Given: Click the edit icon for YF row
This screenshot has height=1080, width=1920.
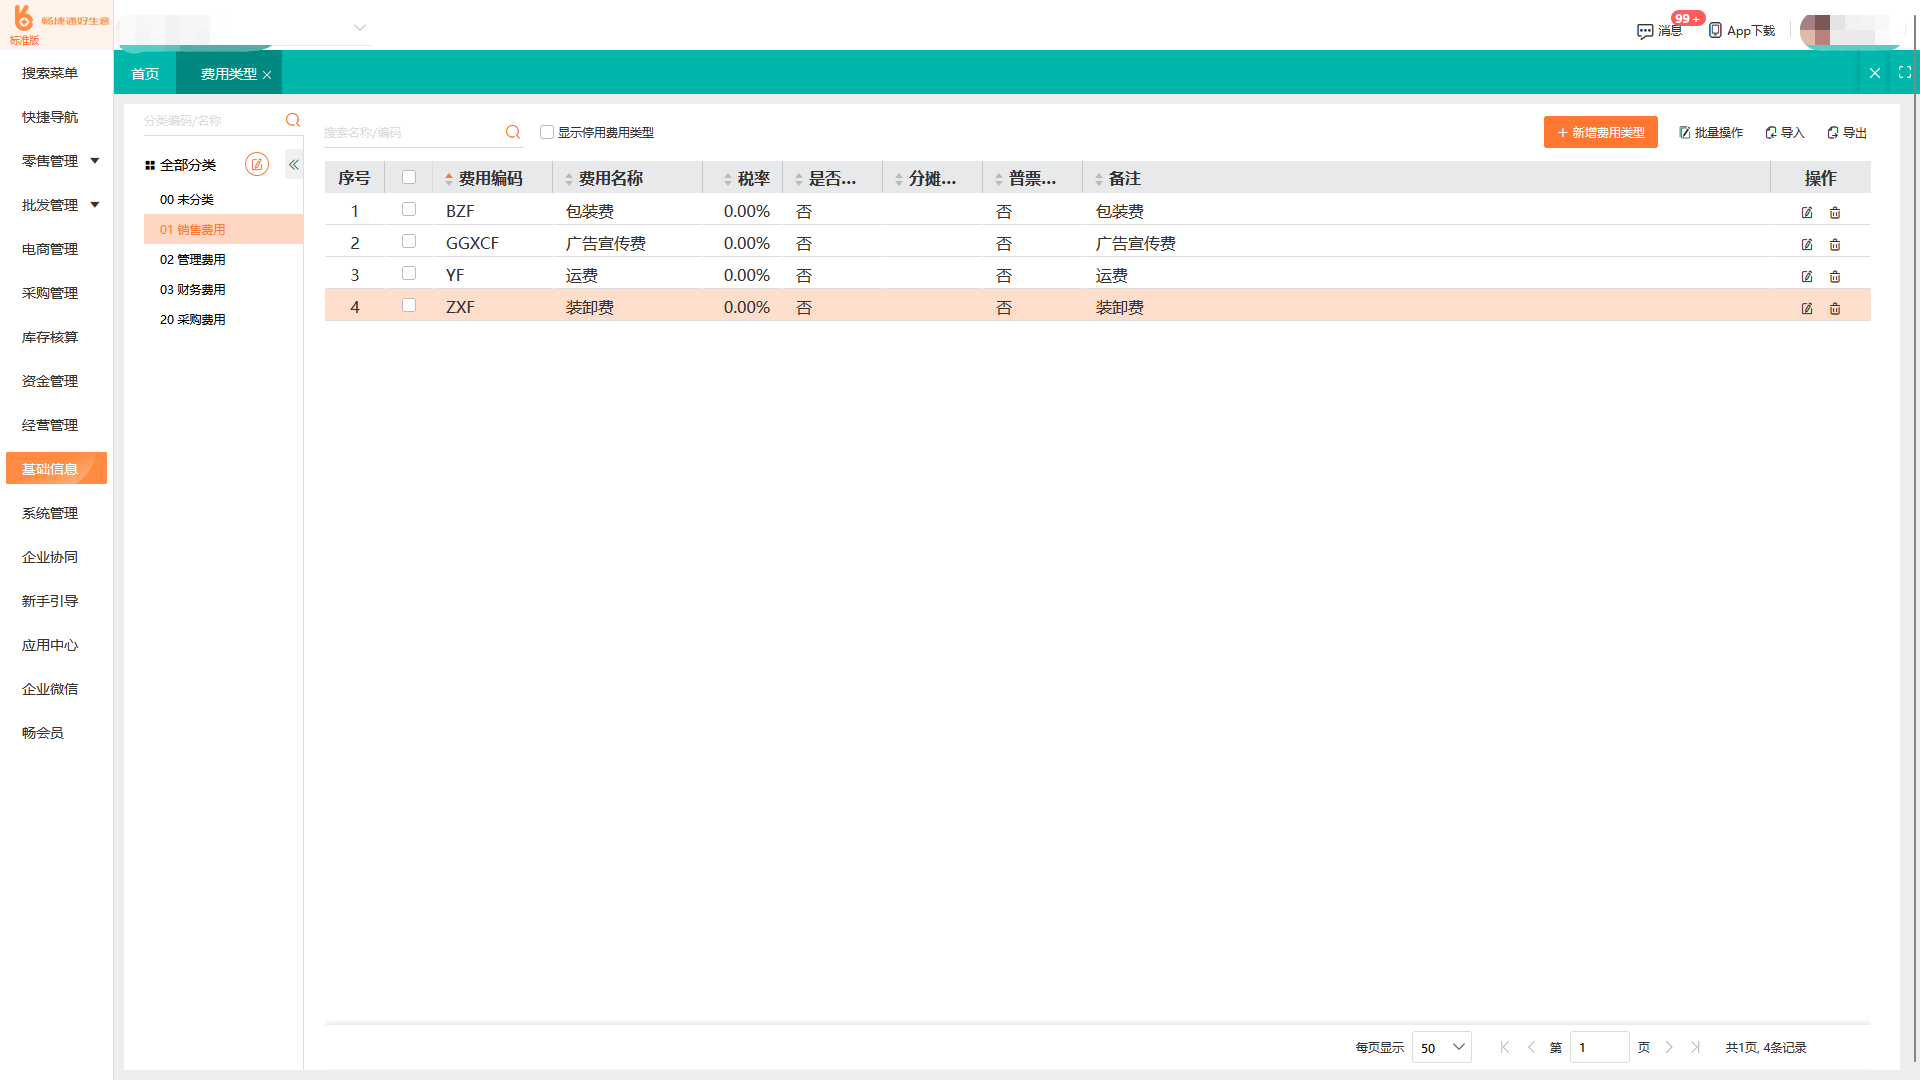Looking at the screenshot, I should [1807, 274].
